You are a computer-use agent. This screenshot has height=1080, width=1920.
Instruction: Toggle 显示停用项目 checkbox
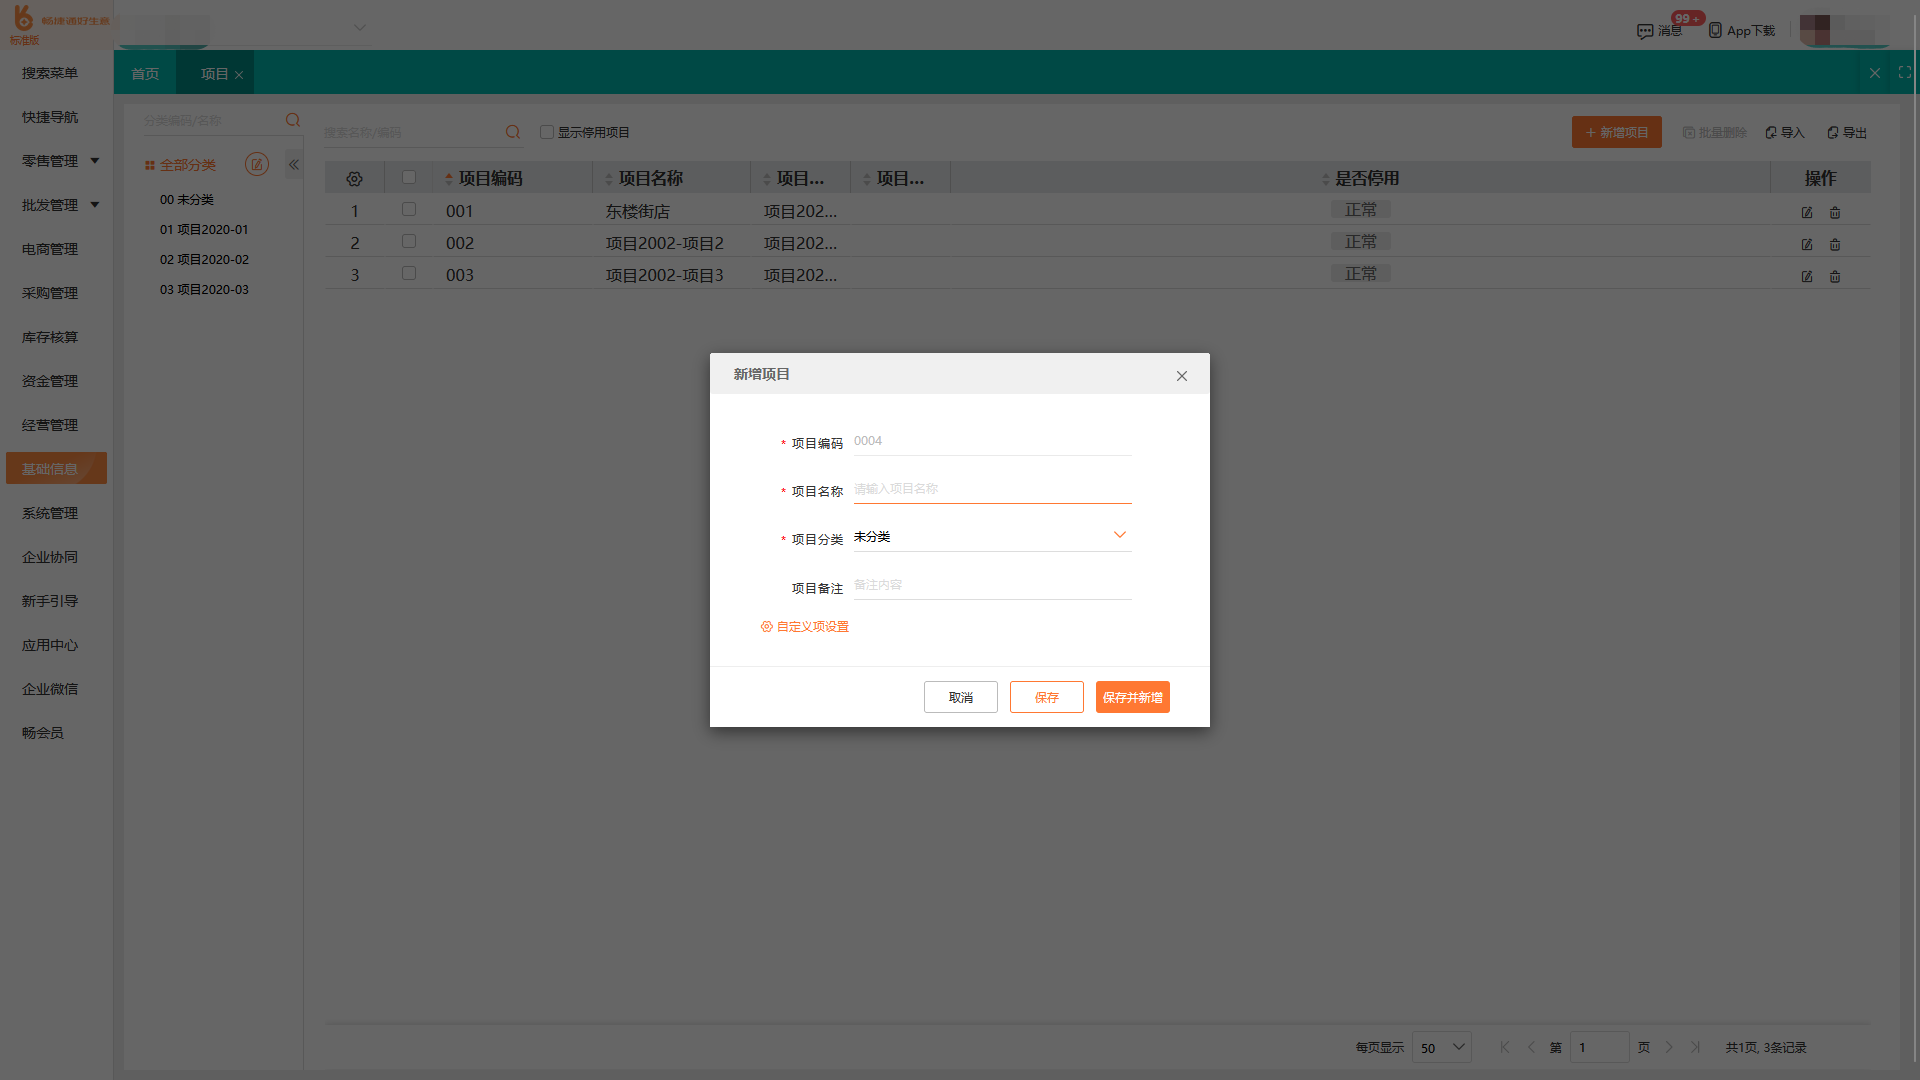pyautogui.click(x=547, y=132)
